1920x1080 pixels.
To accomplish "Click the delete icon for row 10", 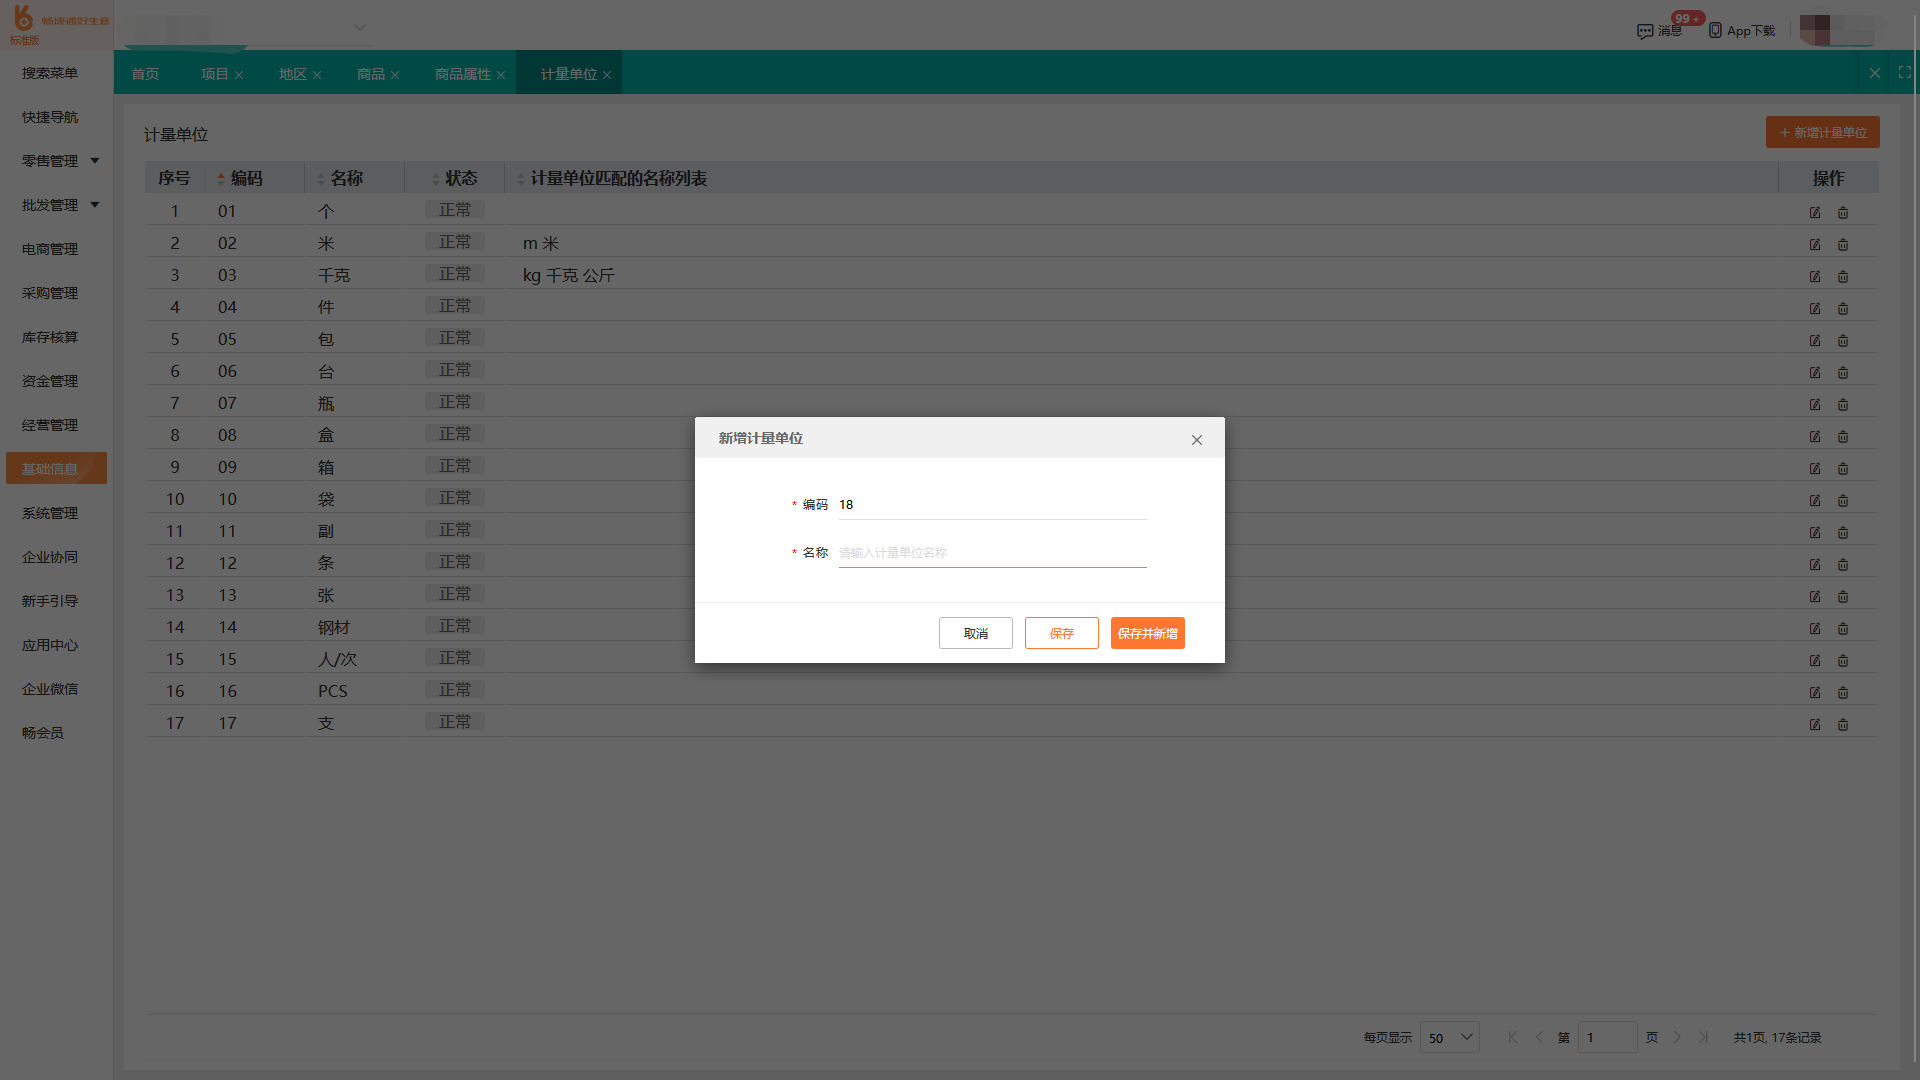I will click(x=1844, y=500).
